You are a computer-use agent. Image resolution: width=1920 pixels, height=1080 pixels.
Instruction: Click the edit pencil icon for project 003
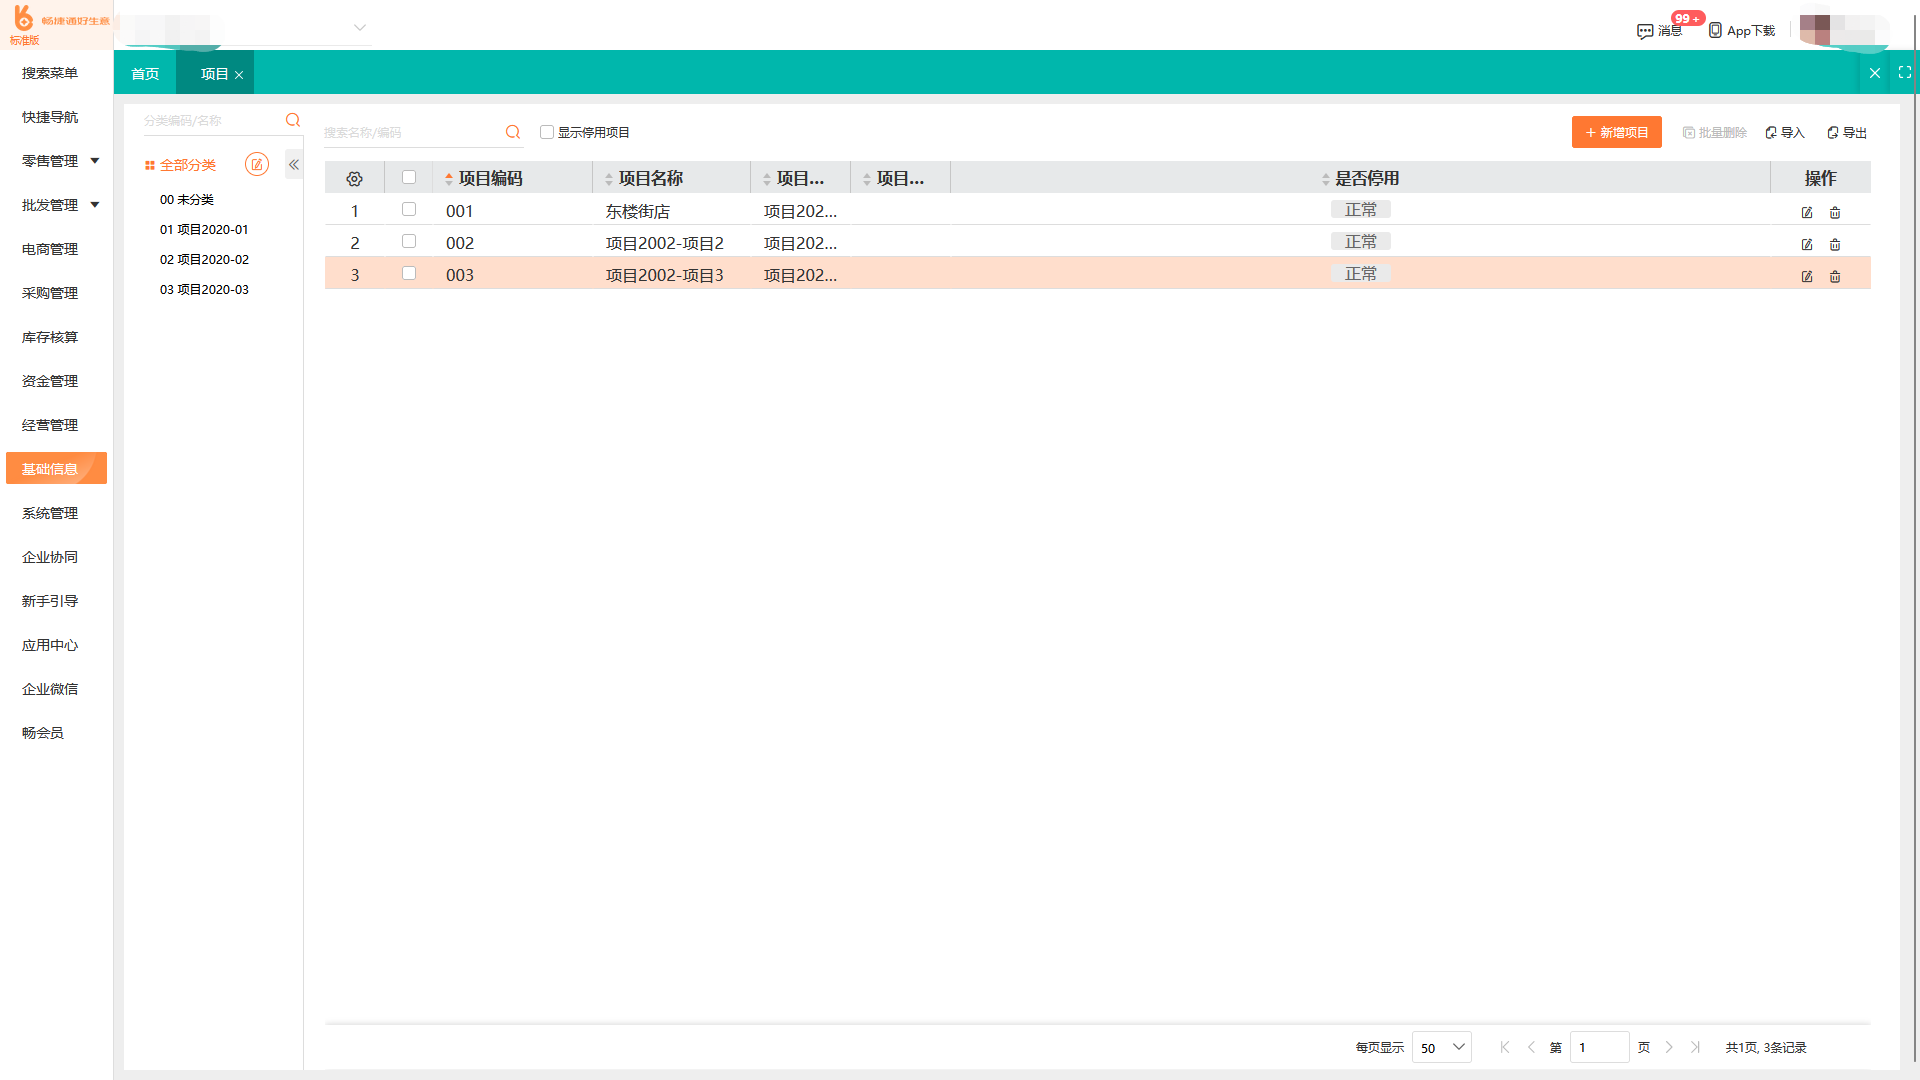[x=1807, y=274]
